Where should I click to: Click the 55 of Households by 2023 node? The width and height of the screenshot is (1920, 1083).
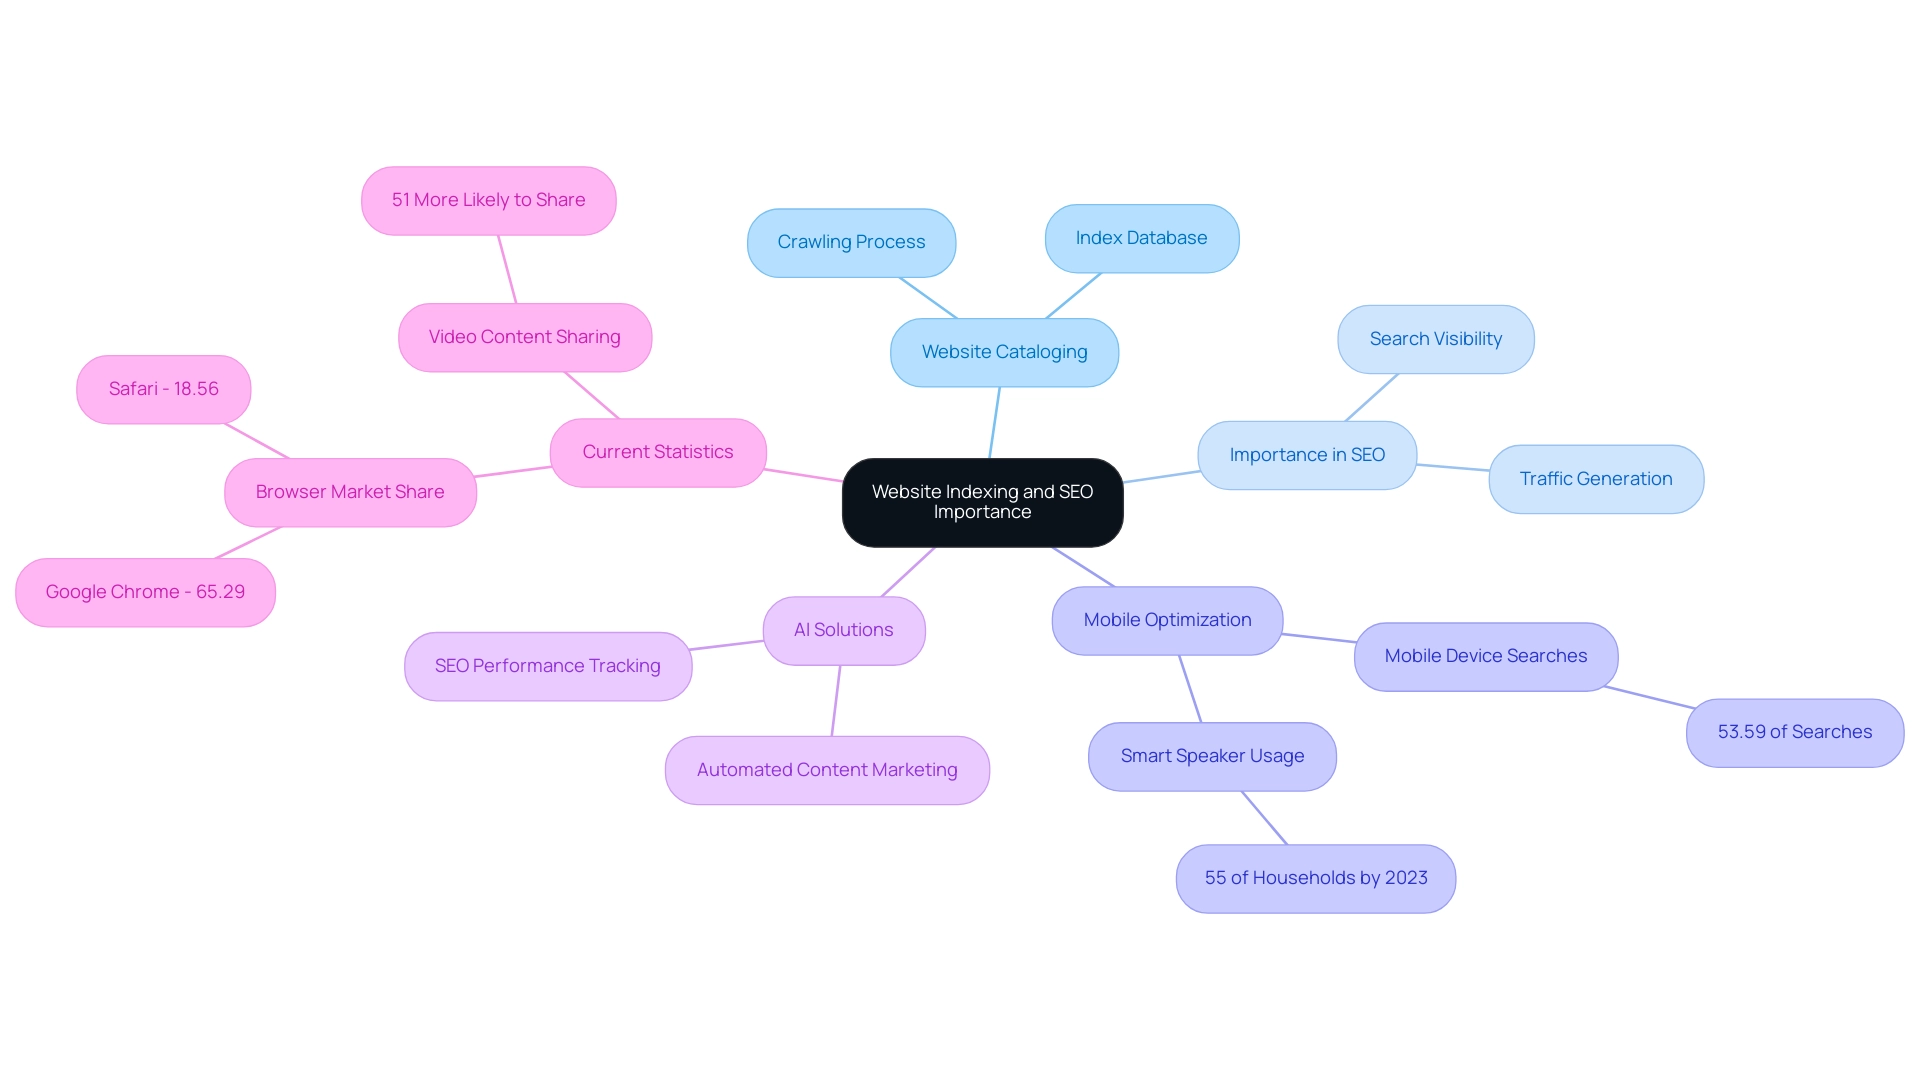1316,877
